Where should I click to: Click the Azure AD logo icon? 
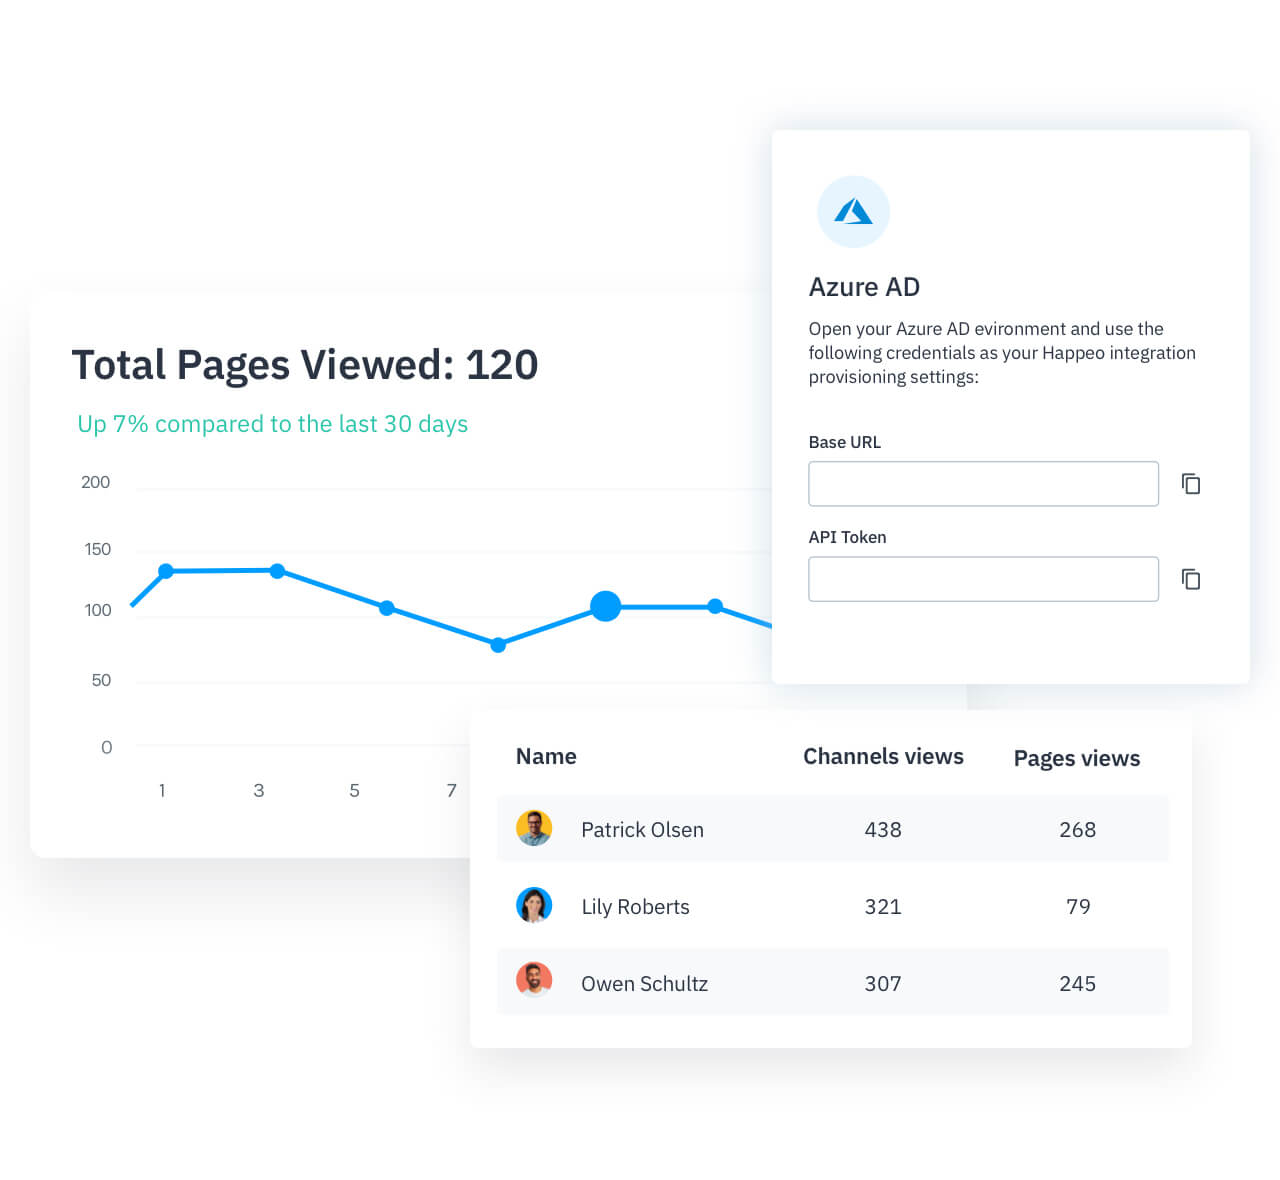(853, 212)
